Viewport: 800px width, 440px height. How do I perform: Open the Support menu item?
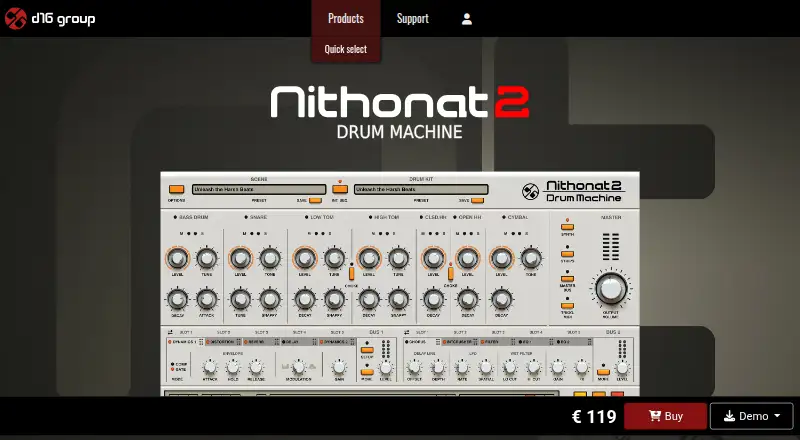coord(413,18)
